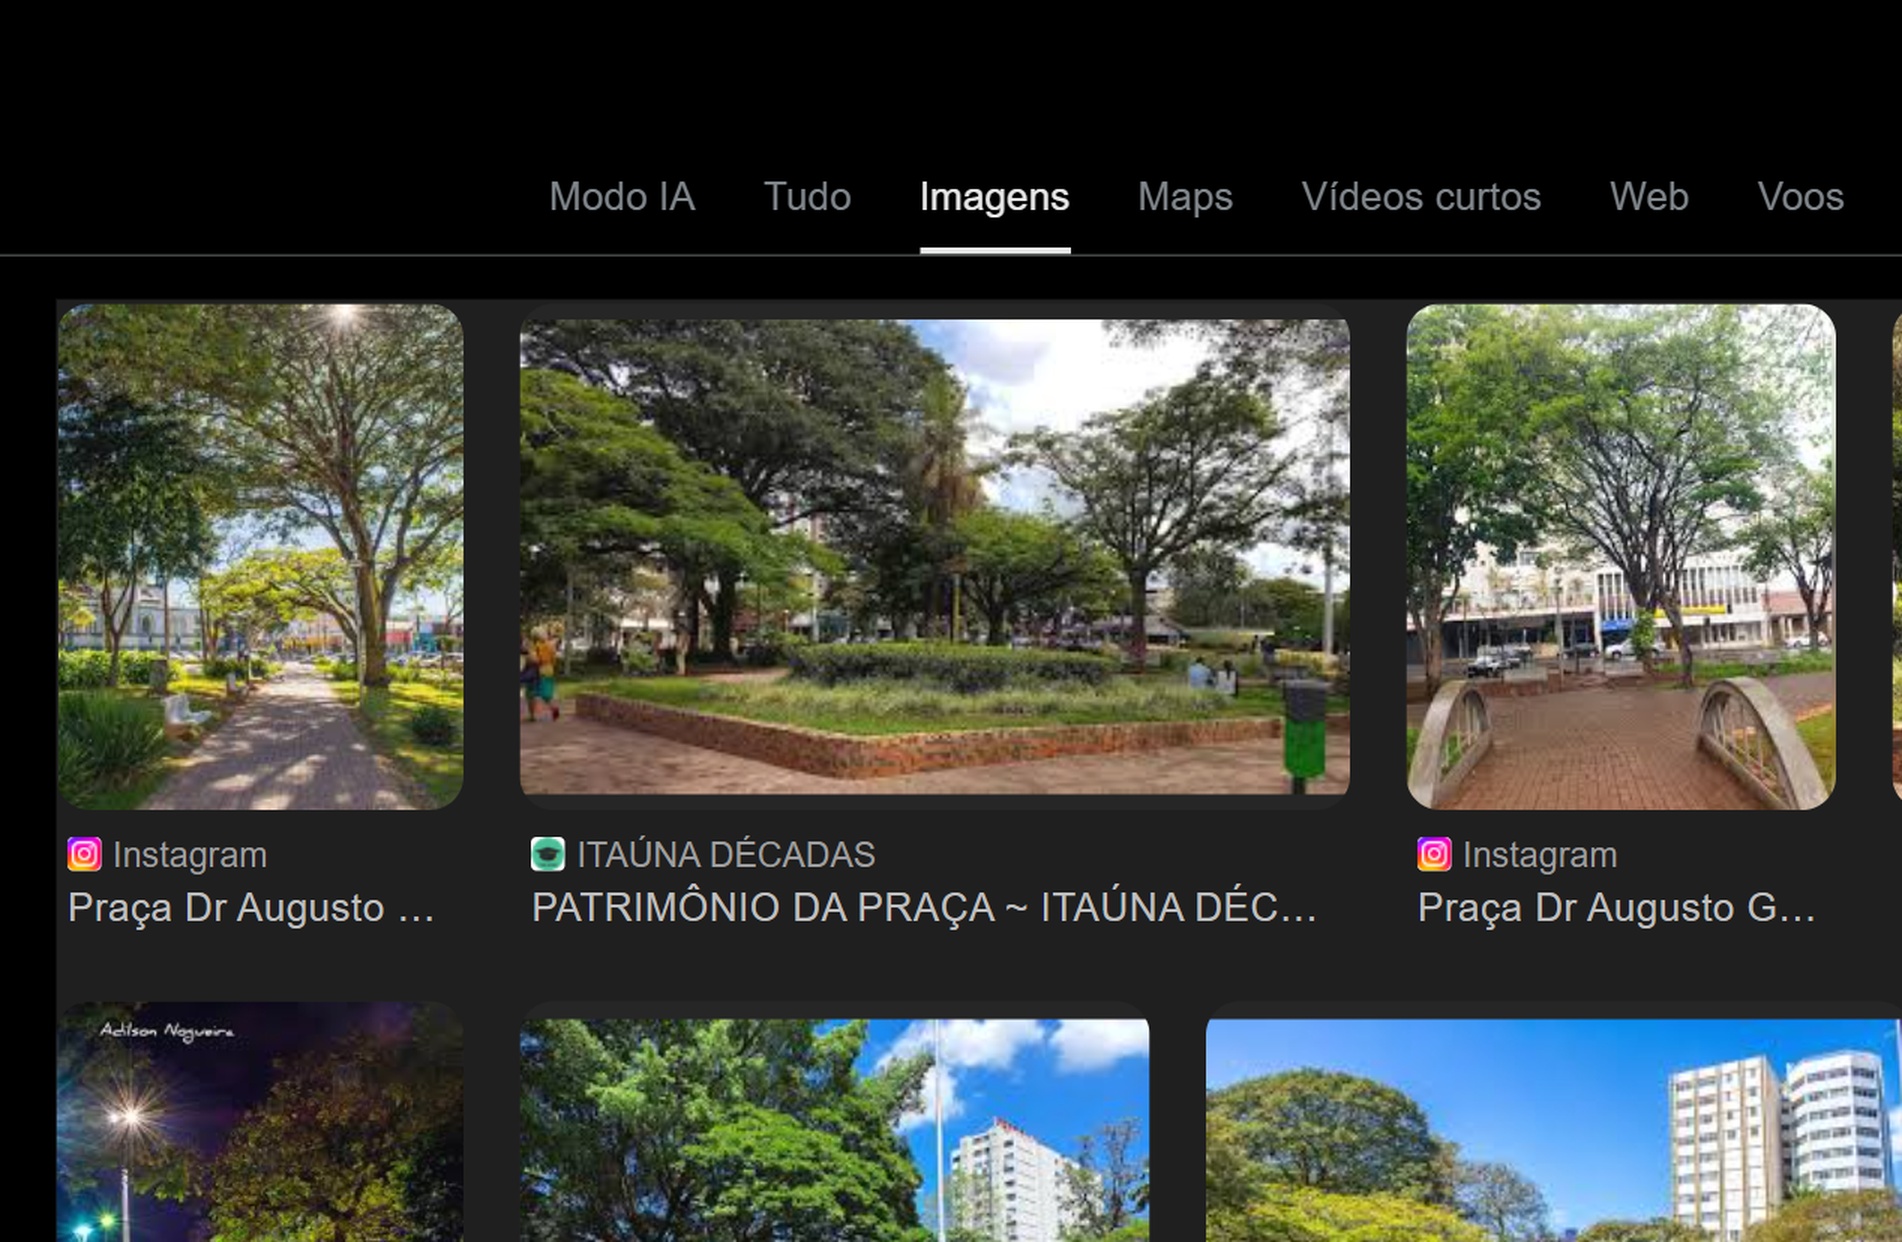Open the sunlit tree-lined pathway thumbnail

(x=261, y=556)
